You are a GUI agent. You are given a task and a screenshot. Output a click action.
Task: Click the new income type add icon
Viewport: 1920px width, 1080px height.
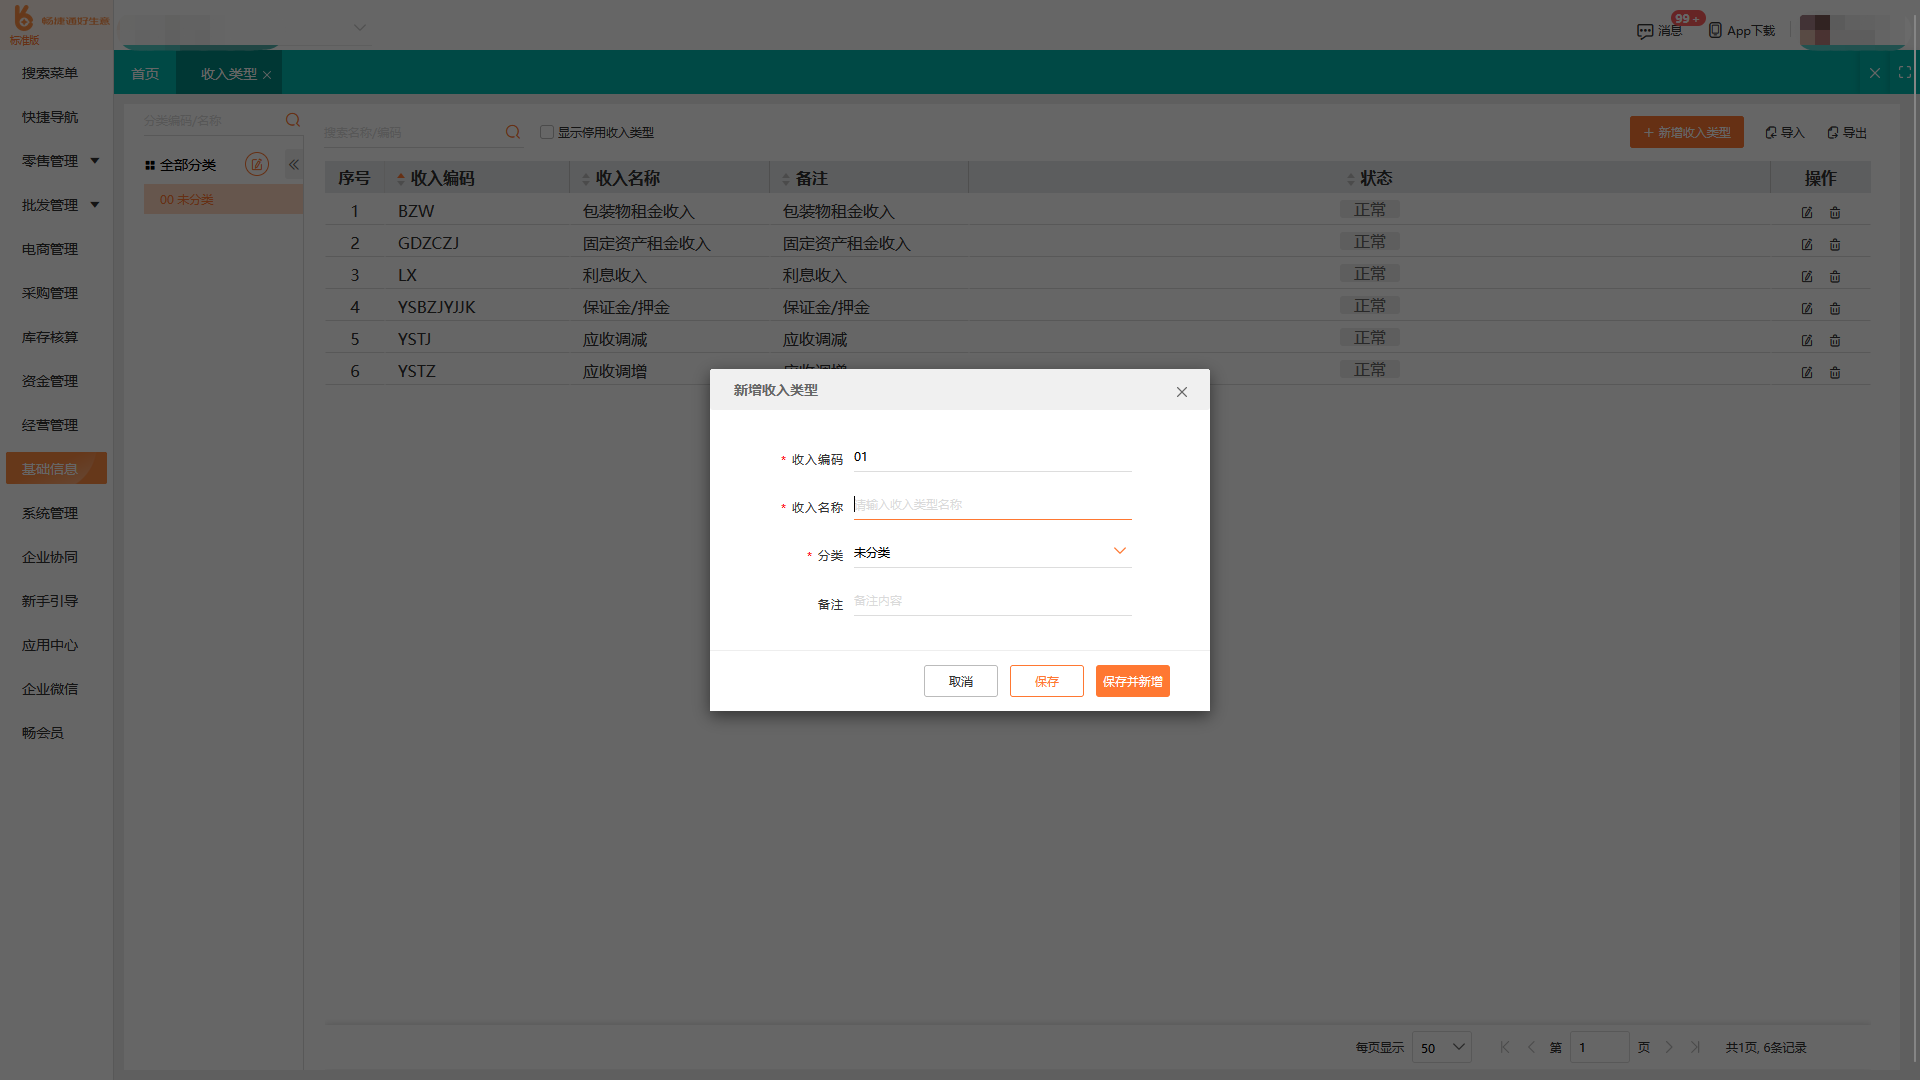click(1687, 132)
